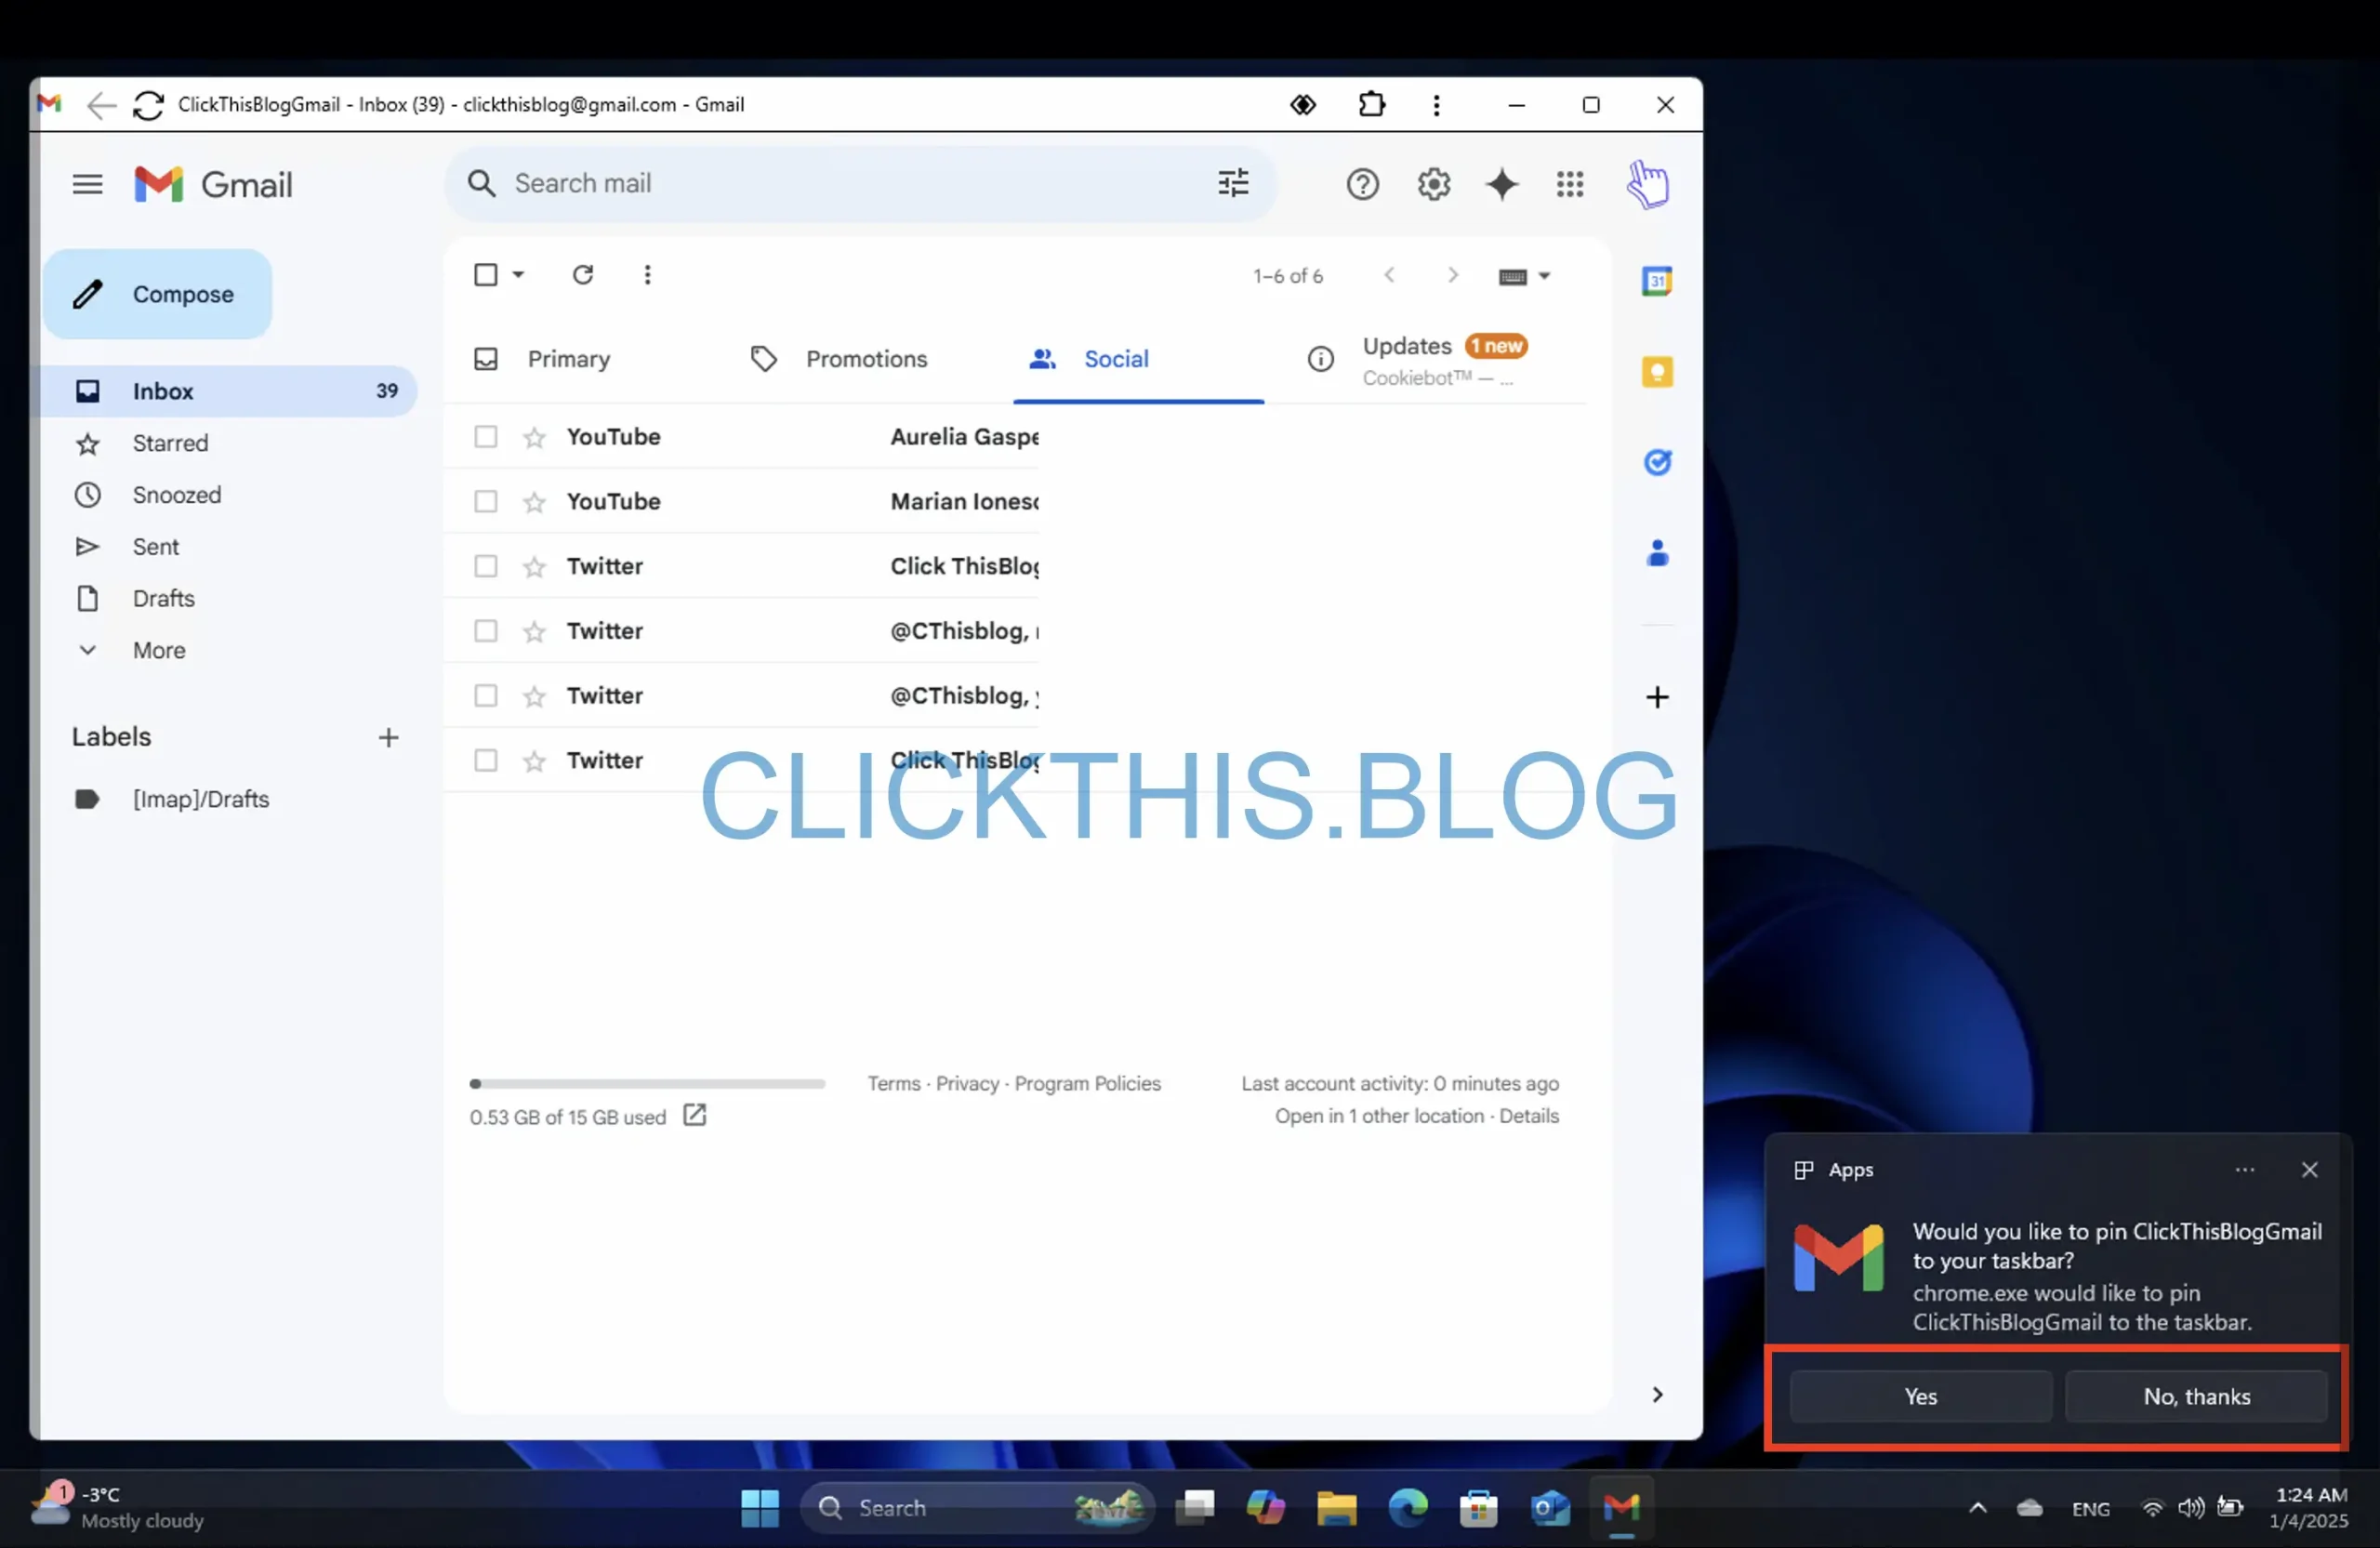Select the Marian Ionesc YouTube email checkbox

(x=486, y=501)
